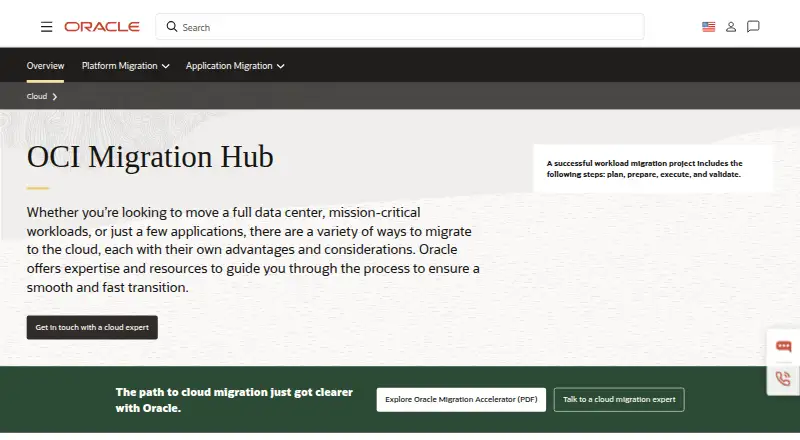Open the US flag country selector
The height and width of the screenshot is (440, 800).
click(x=708, y=27)
